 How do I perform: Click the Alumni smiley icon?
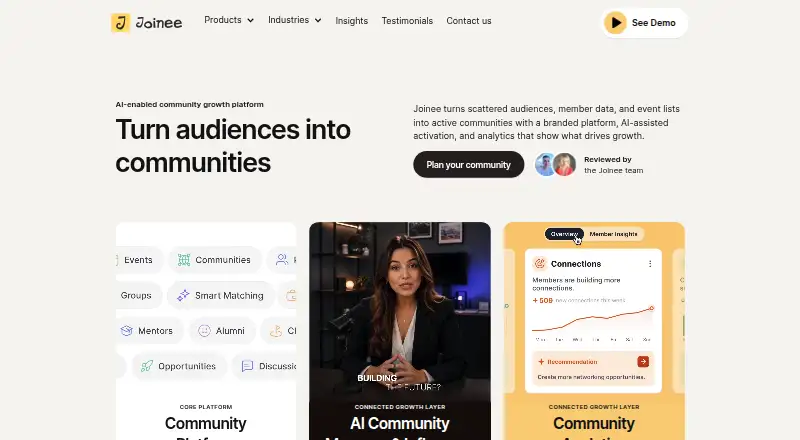[x=204, y=331]
